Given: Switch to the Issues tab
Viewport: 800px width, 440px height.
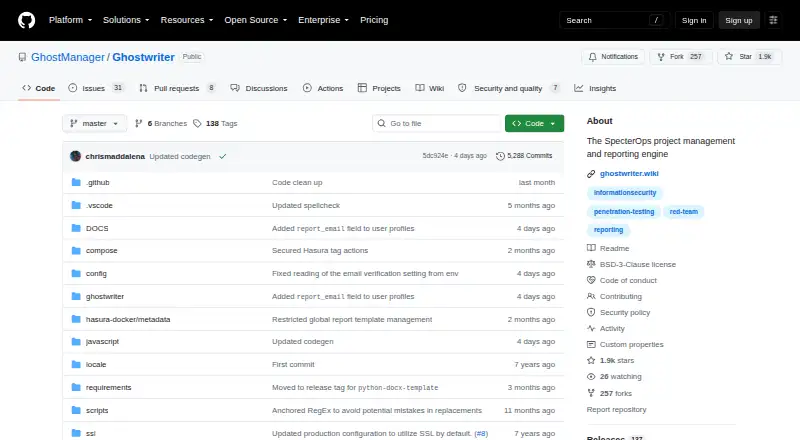Looking at the screenshot, I should [96, 88].
